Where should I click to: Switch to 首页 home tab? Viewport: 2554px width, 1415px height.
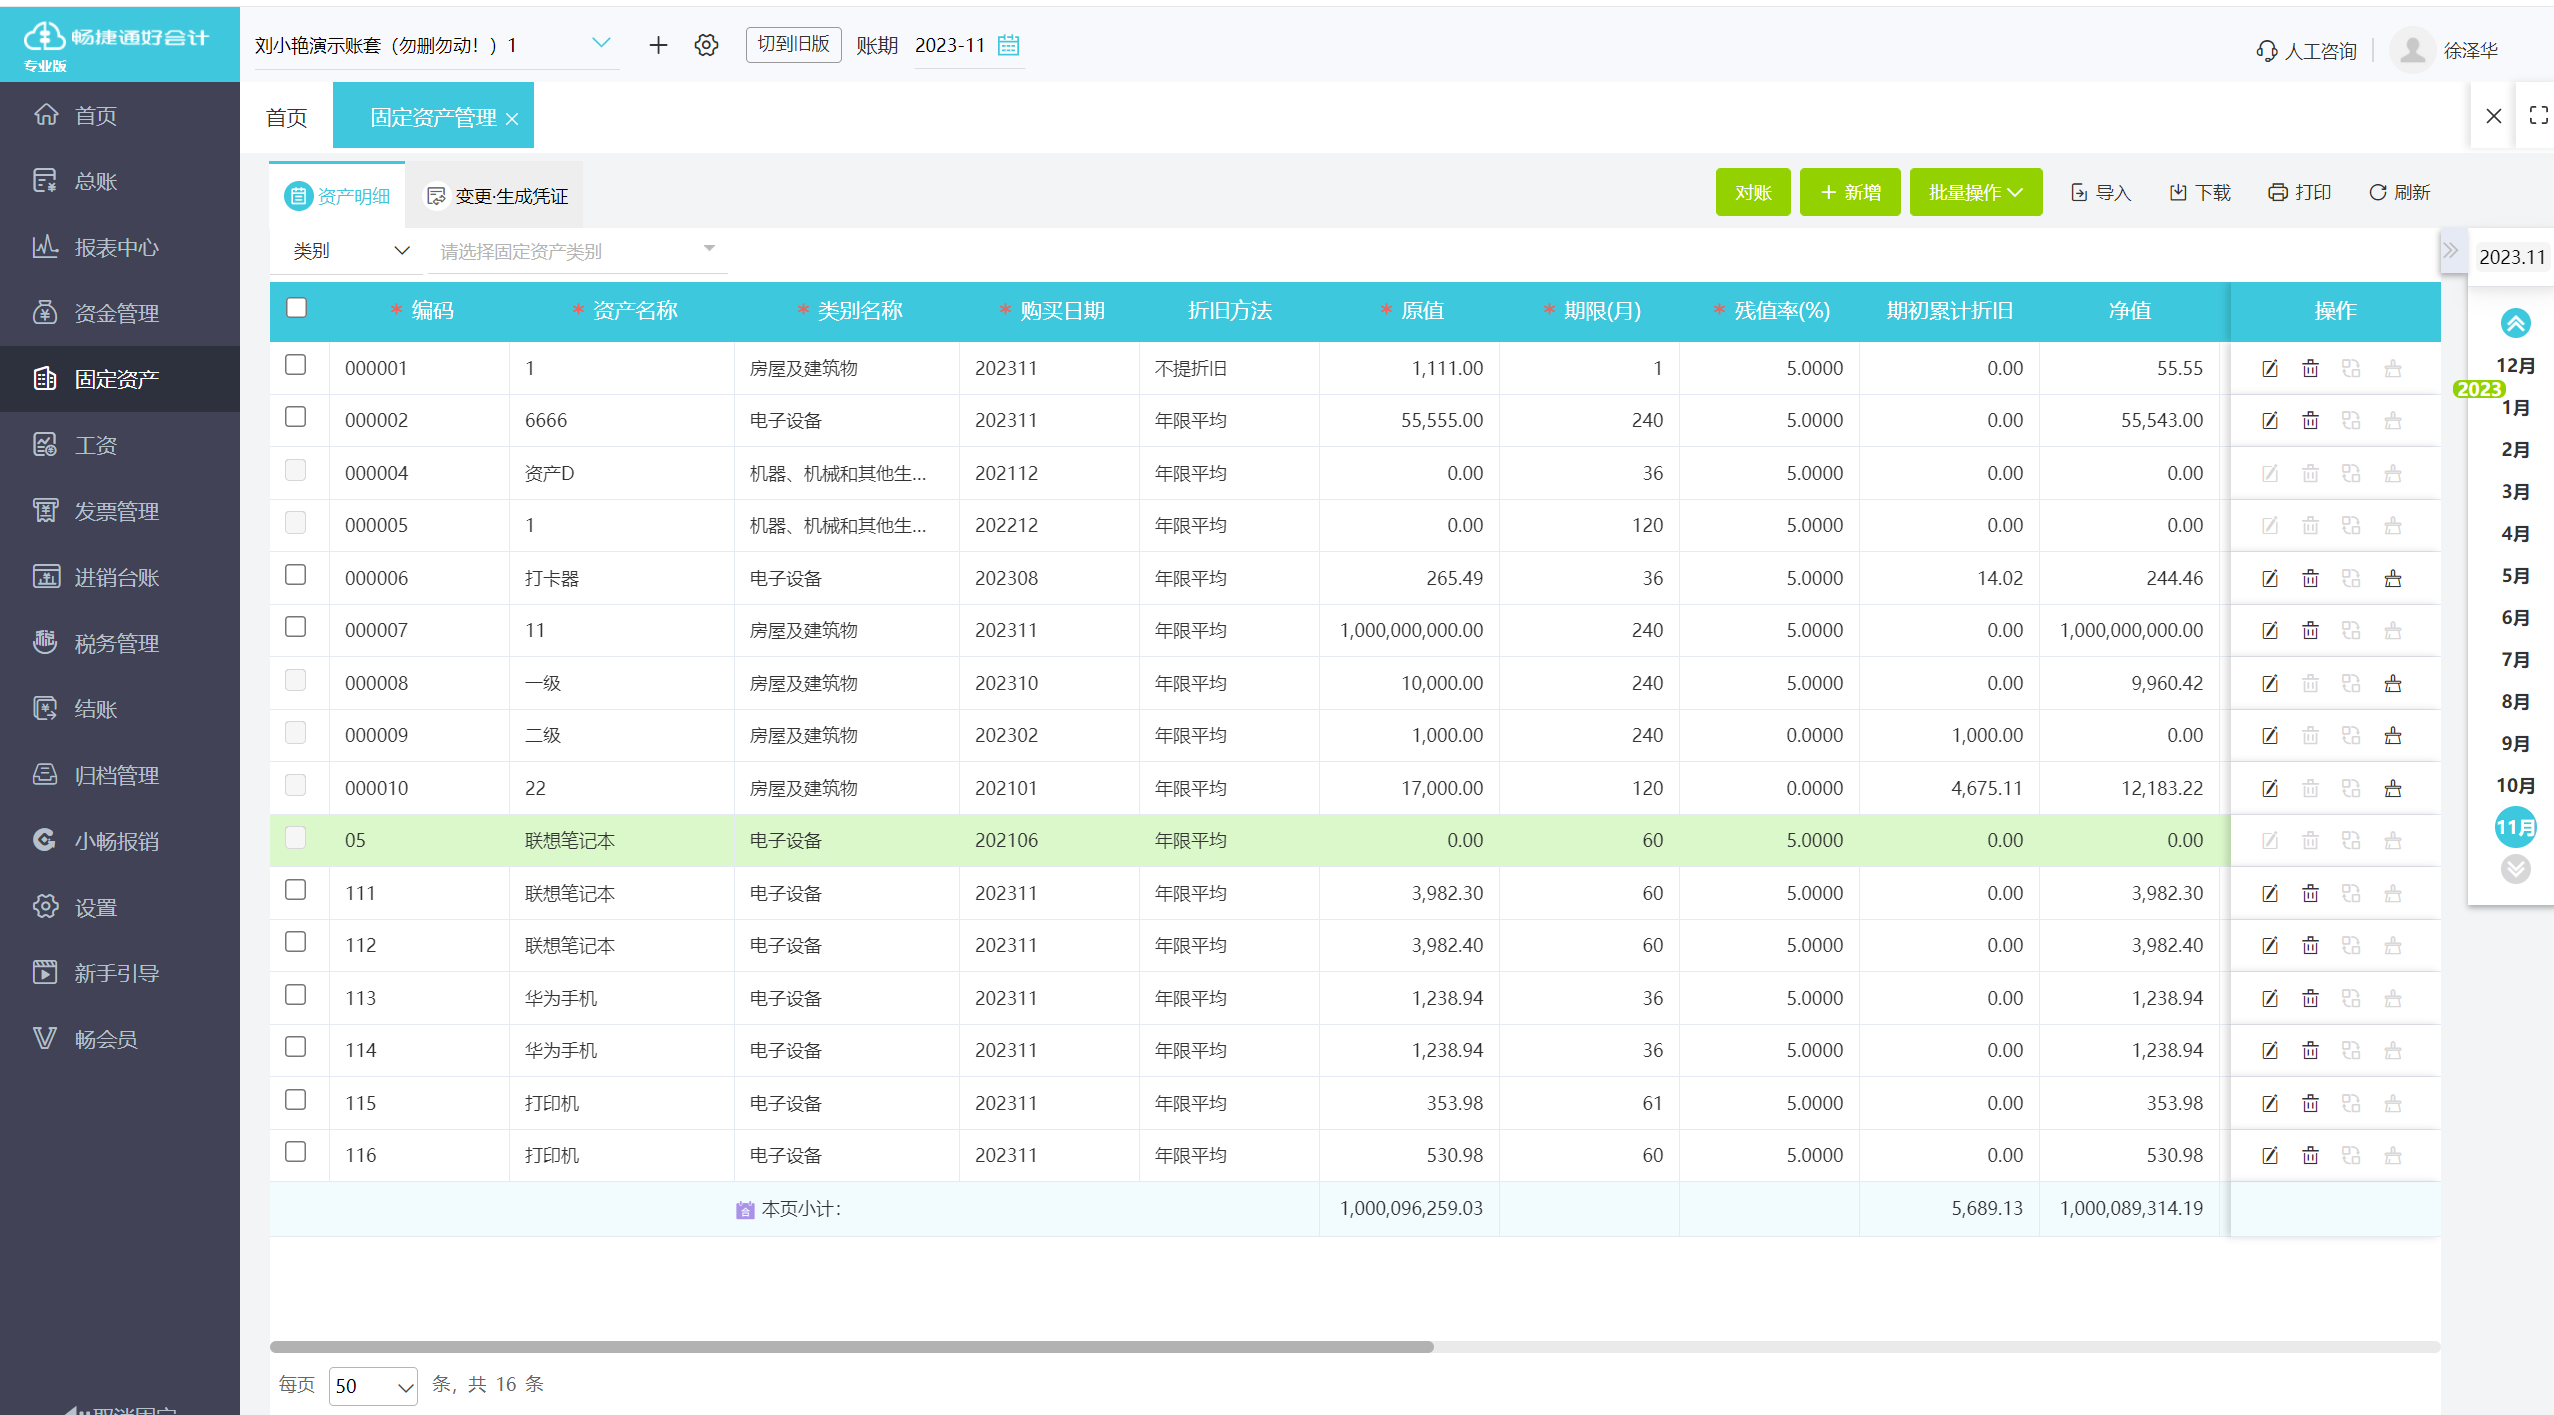click(x=284, y=117)
